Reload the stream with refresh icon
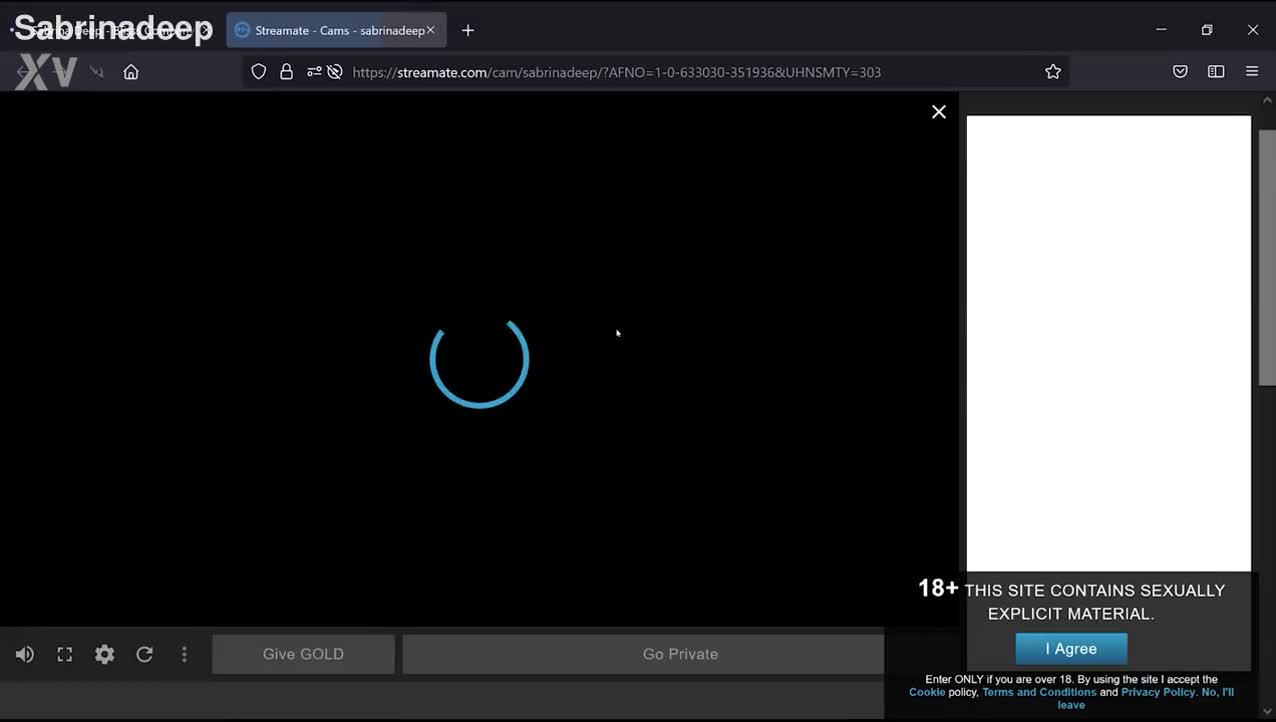This screenshot has height=722, width=1276. [145, 654]
